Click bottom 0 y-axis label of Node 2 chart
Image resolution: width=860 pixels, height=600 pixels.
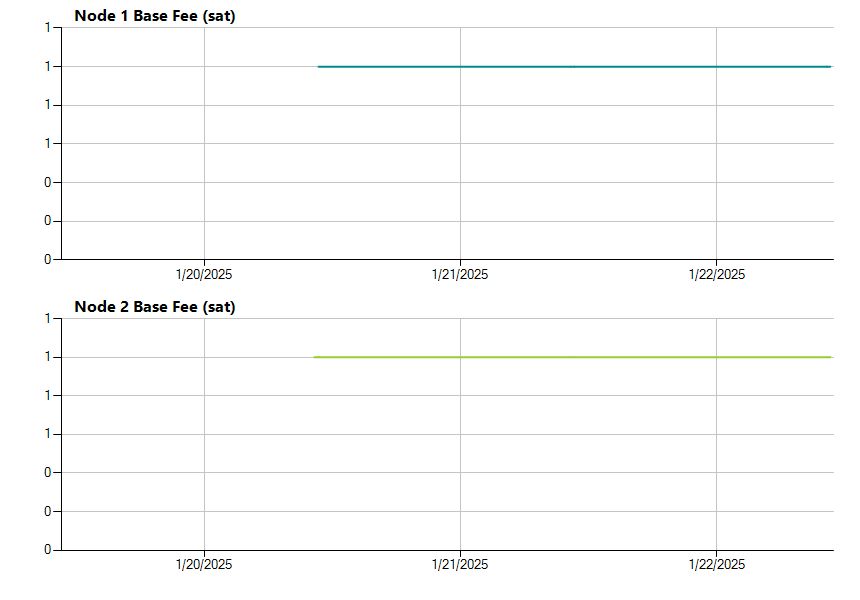tap(47, 550)
